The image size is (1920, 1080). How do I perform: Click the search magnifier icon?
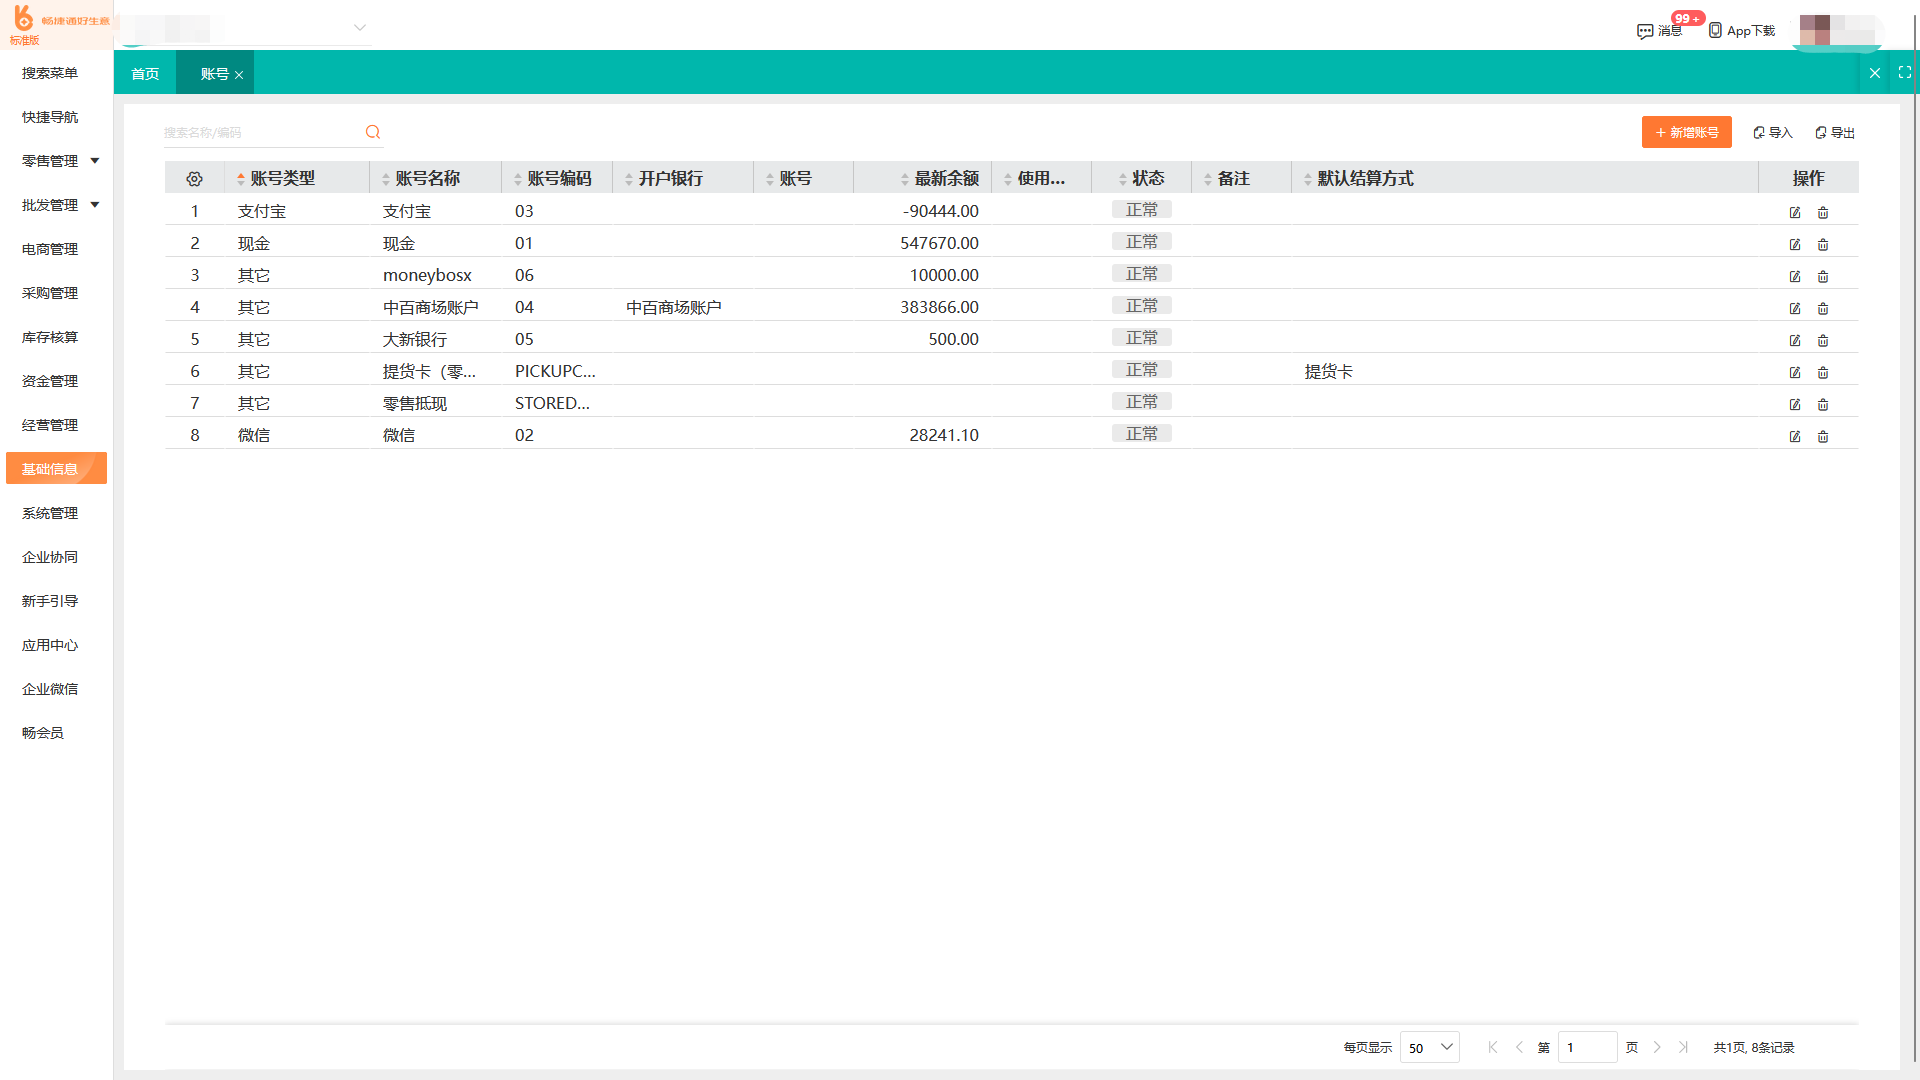[375, 131]
